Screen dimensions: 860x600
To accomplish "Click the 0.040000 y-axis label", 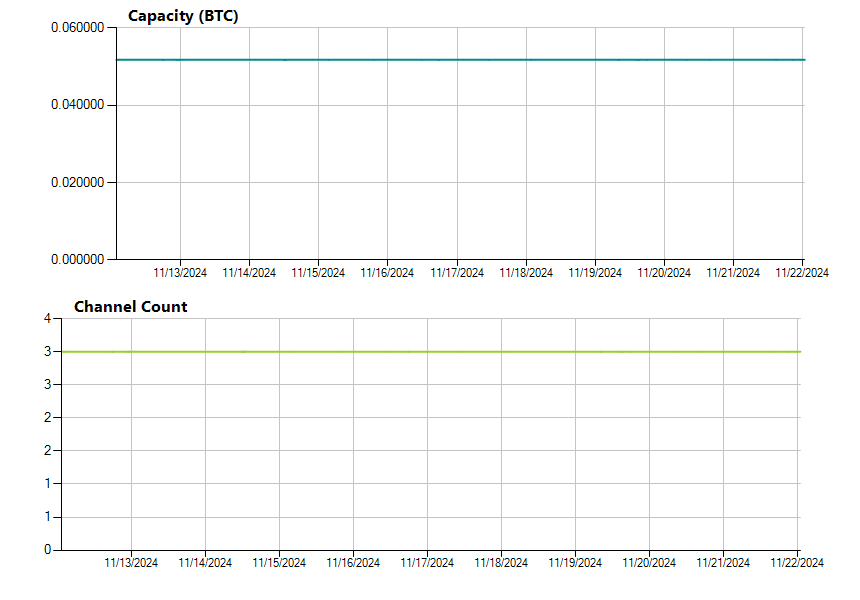I will [x=77, y=105].
